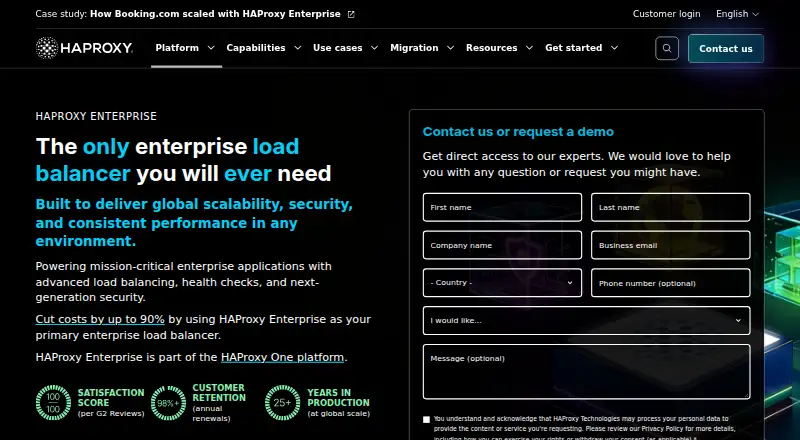Open the search magnifier icon
The width and height of the screenshot is (800, 440).
click(667, 48)
